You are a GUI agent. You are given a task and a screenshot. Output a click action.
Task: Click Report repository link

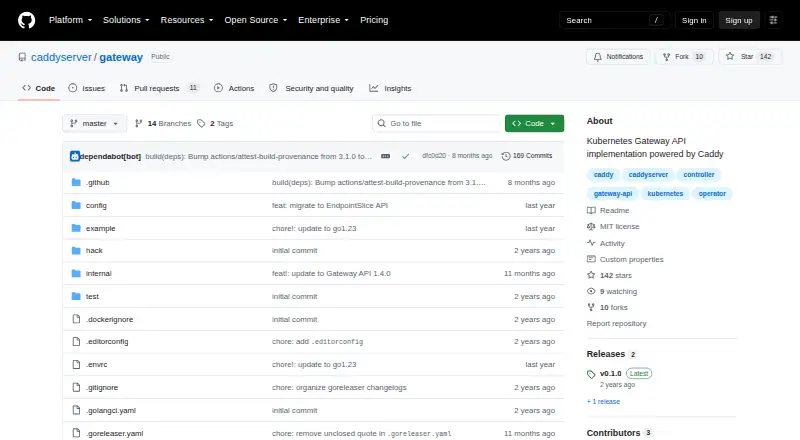[x=616, y=324]
